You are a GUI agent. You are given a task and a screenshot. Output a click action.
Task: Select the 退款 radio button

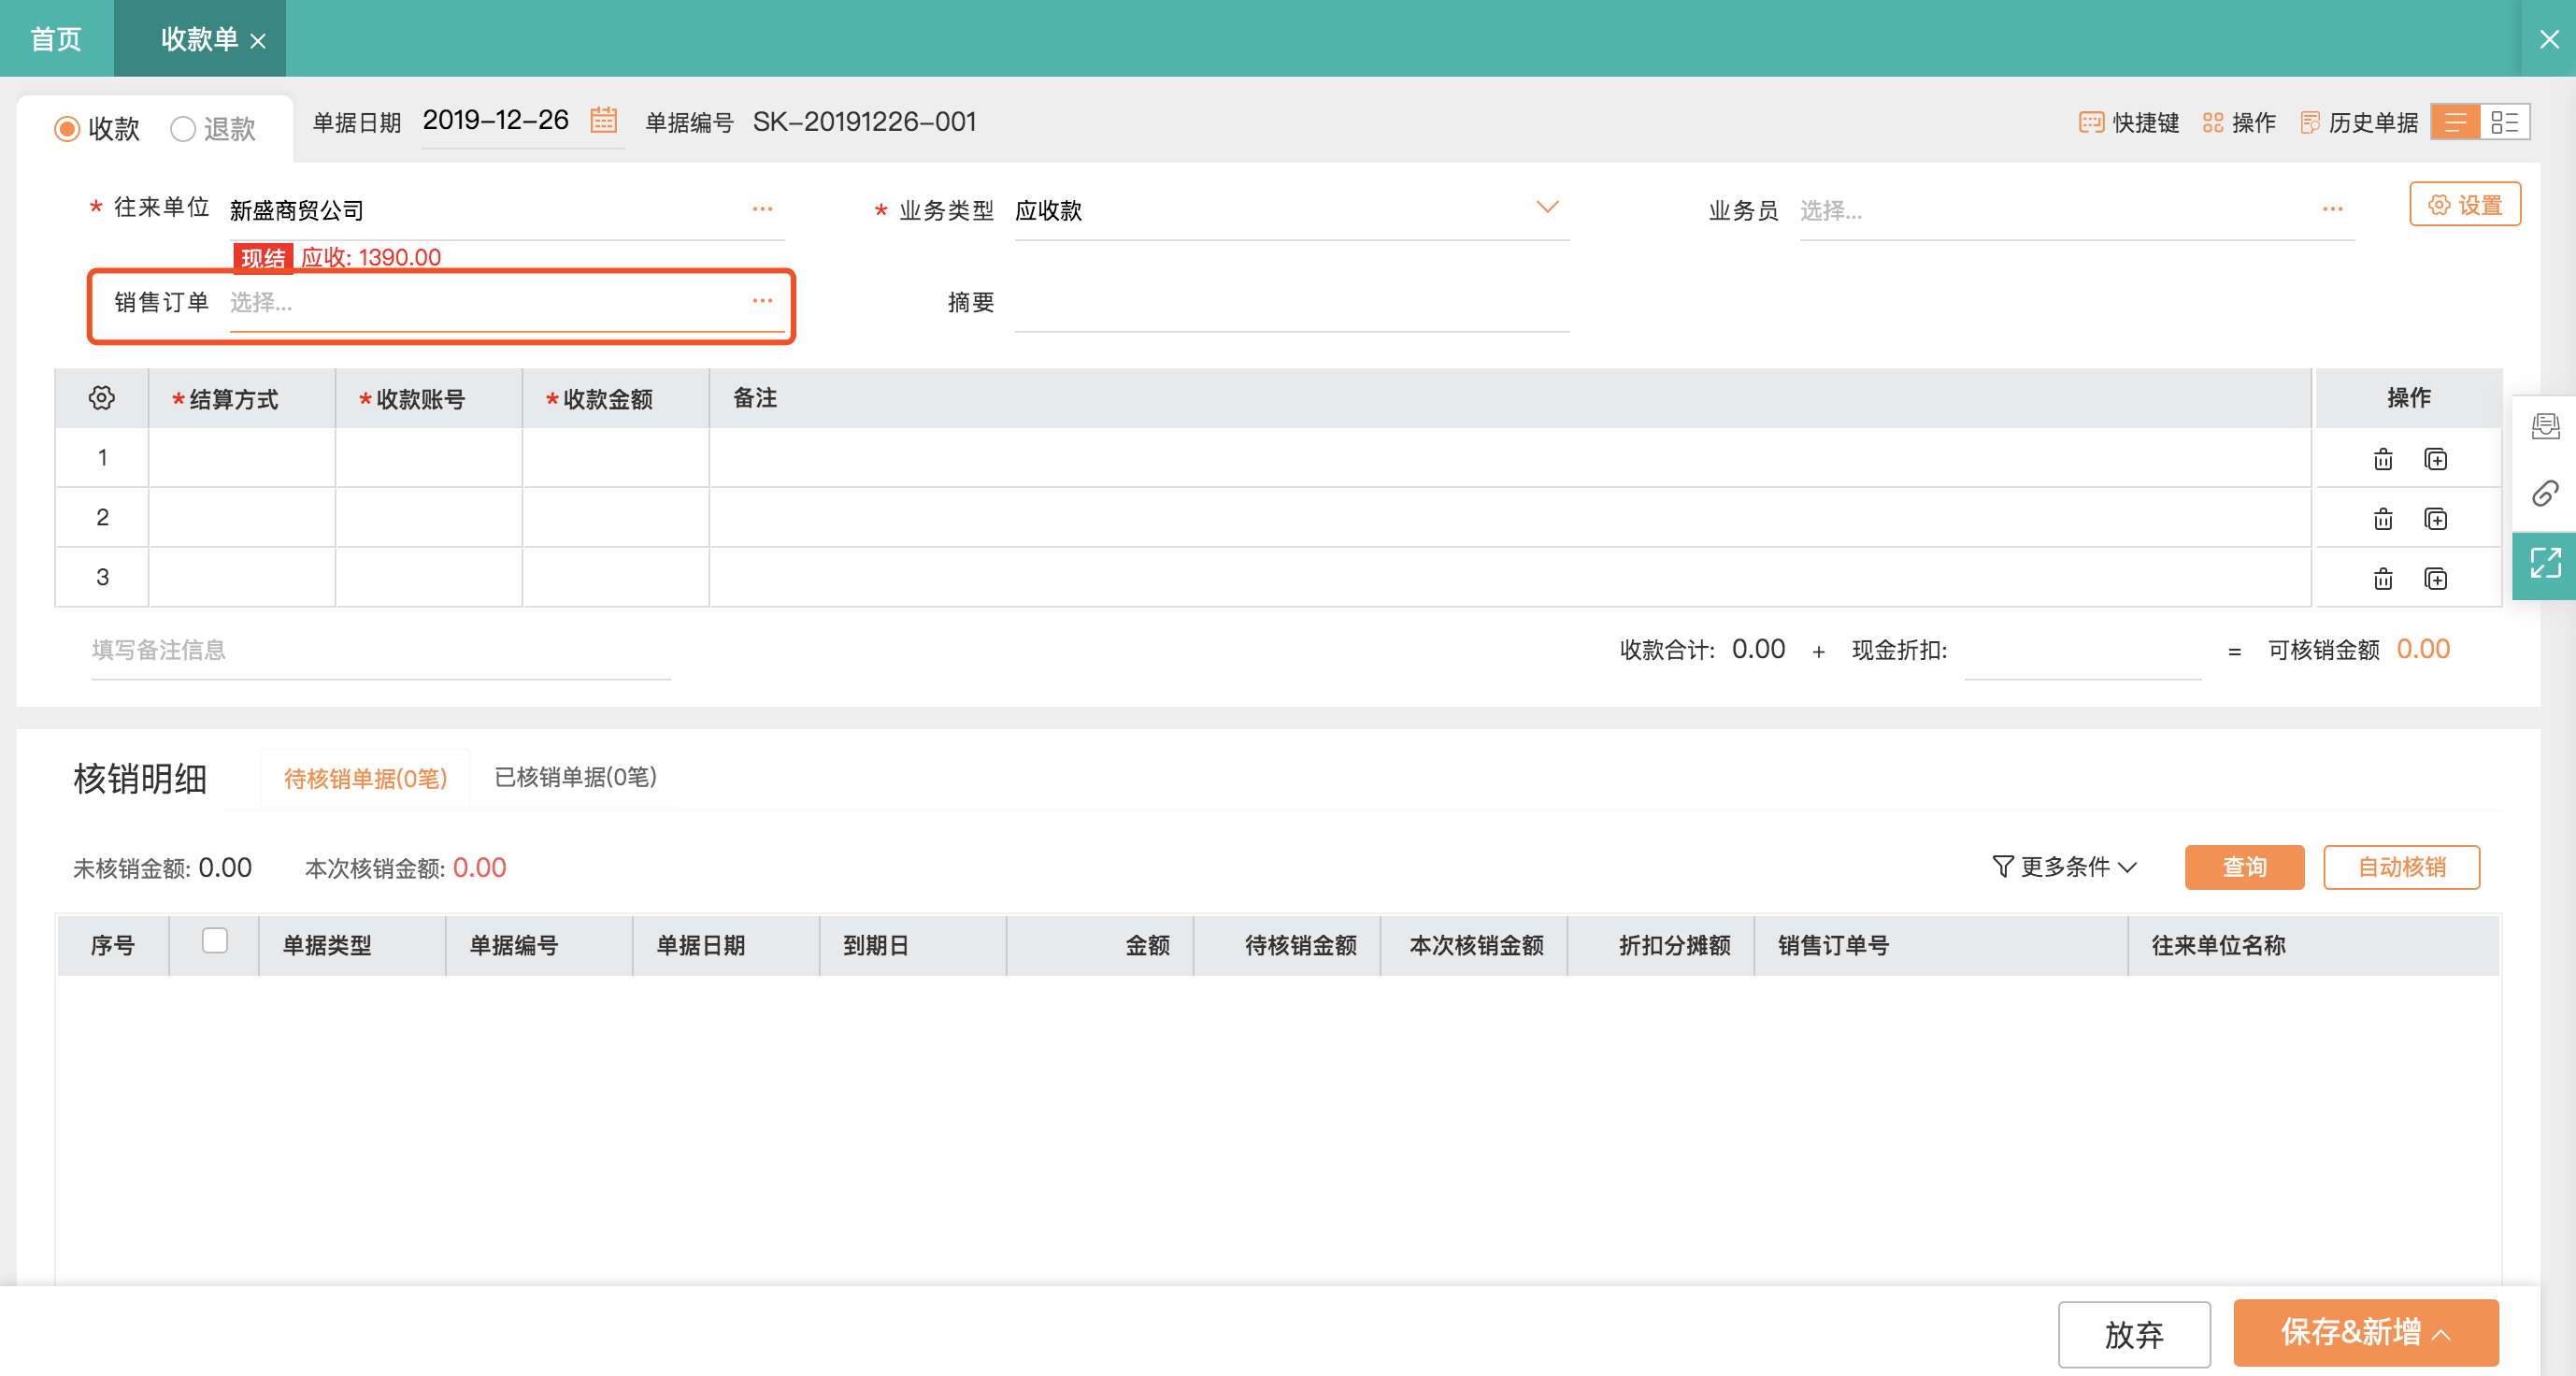(186, 122)
